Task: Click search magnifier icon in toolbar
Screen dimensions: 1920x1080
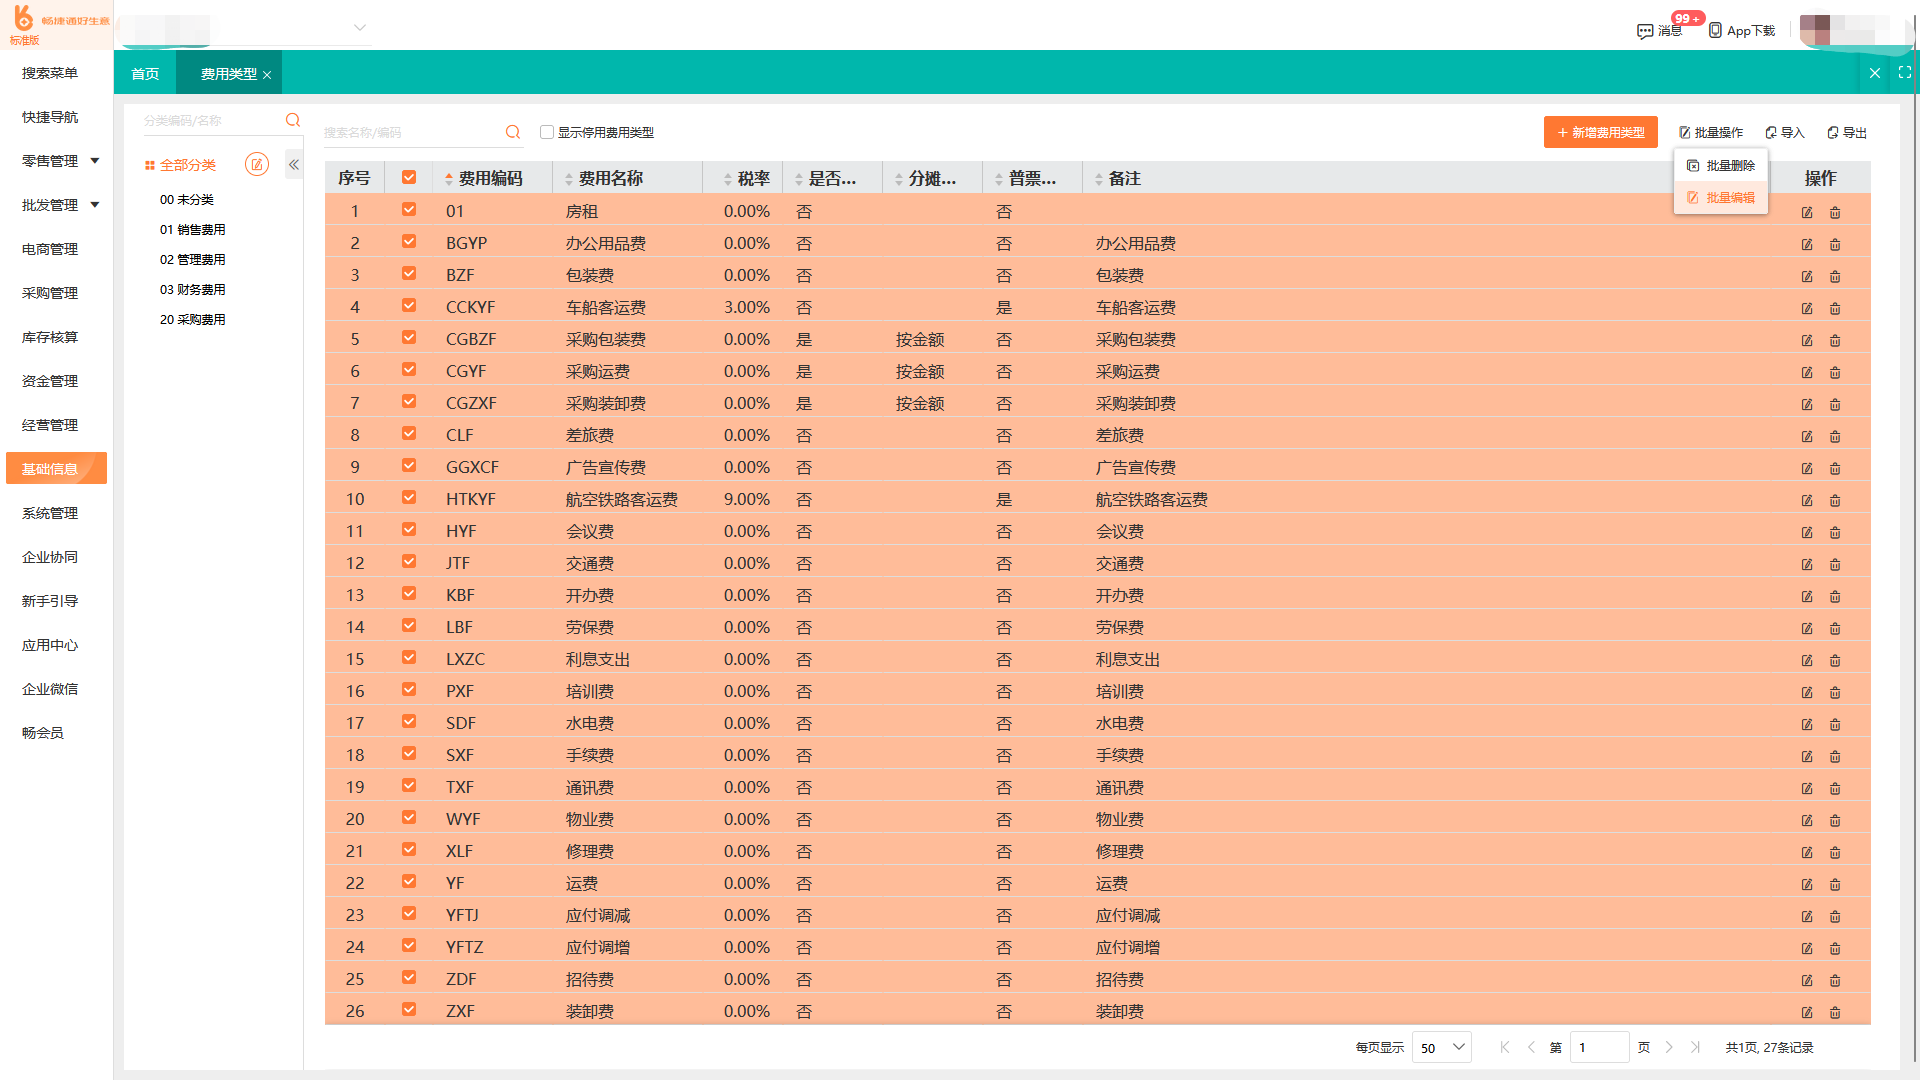Action: click(x=513, y=131)
